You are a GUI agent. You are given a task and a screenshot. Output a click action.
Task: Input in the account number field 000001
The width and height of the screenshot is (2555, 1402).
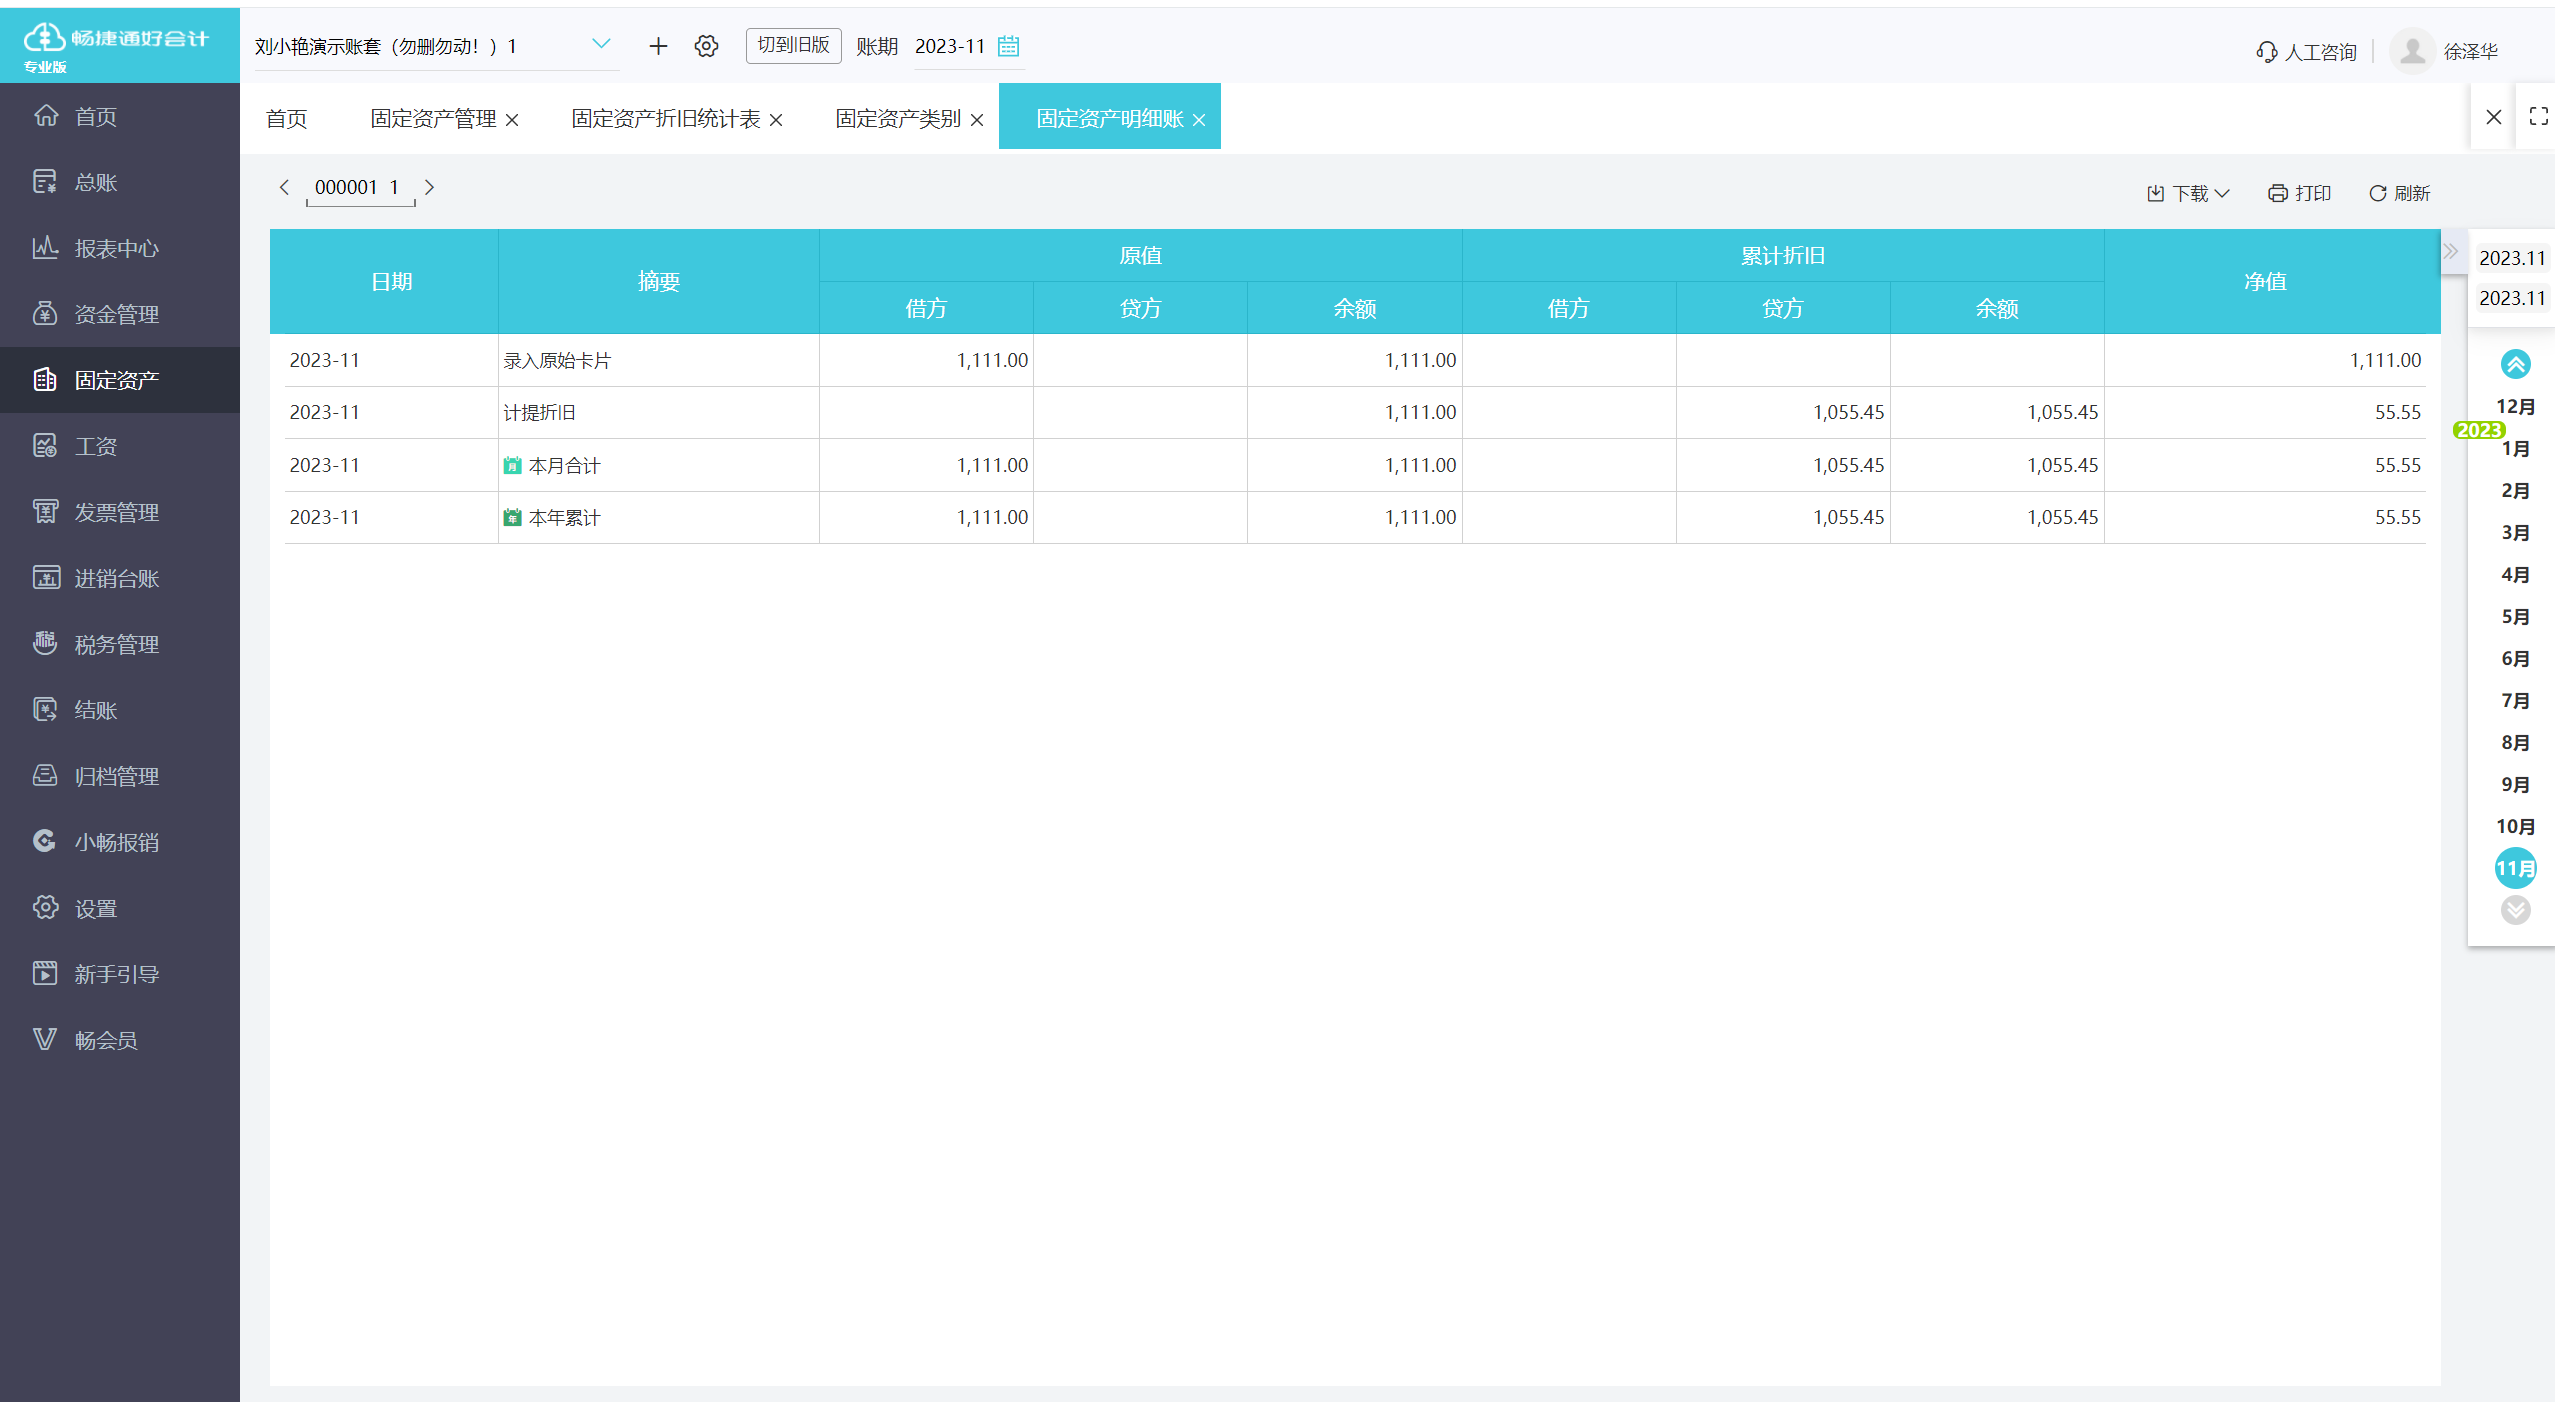tap(354, 186)
